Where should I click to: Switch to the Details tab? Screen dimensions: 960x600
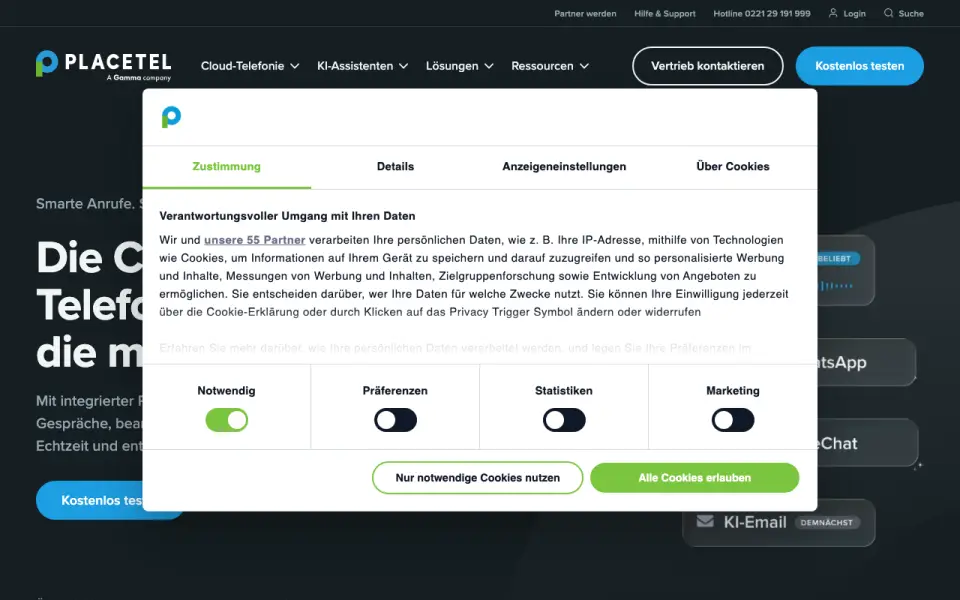(x=396, y=167)
